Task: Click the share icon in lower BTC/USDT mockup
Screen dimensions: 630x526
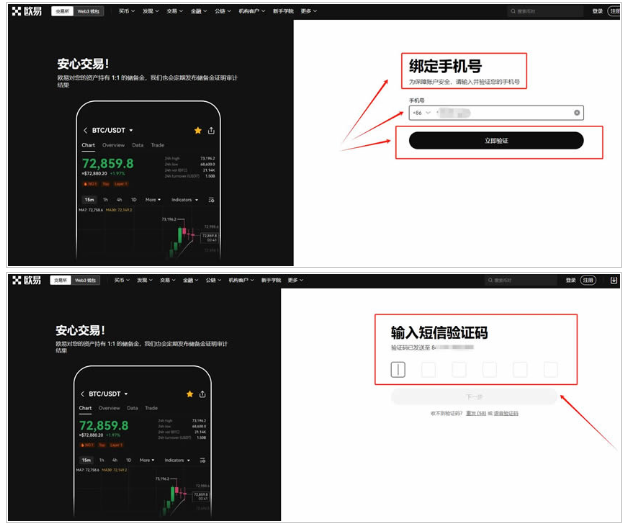Action: point(200,393)
